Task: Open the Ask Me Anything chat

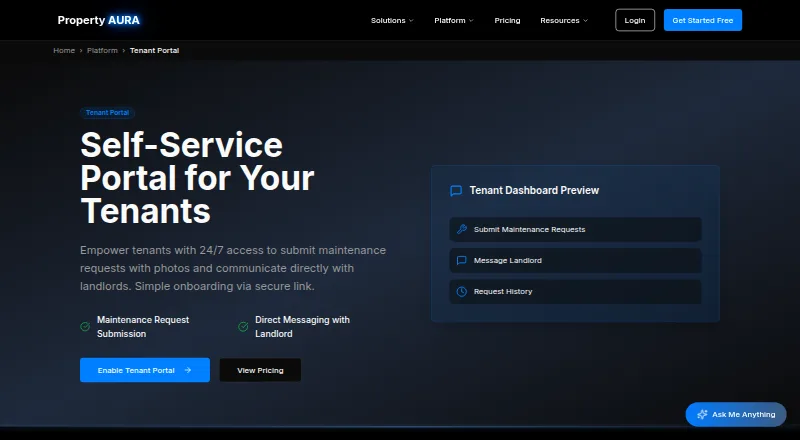Action: coord(736,414)
